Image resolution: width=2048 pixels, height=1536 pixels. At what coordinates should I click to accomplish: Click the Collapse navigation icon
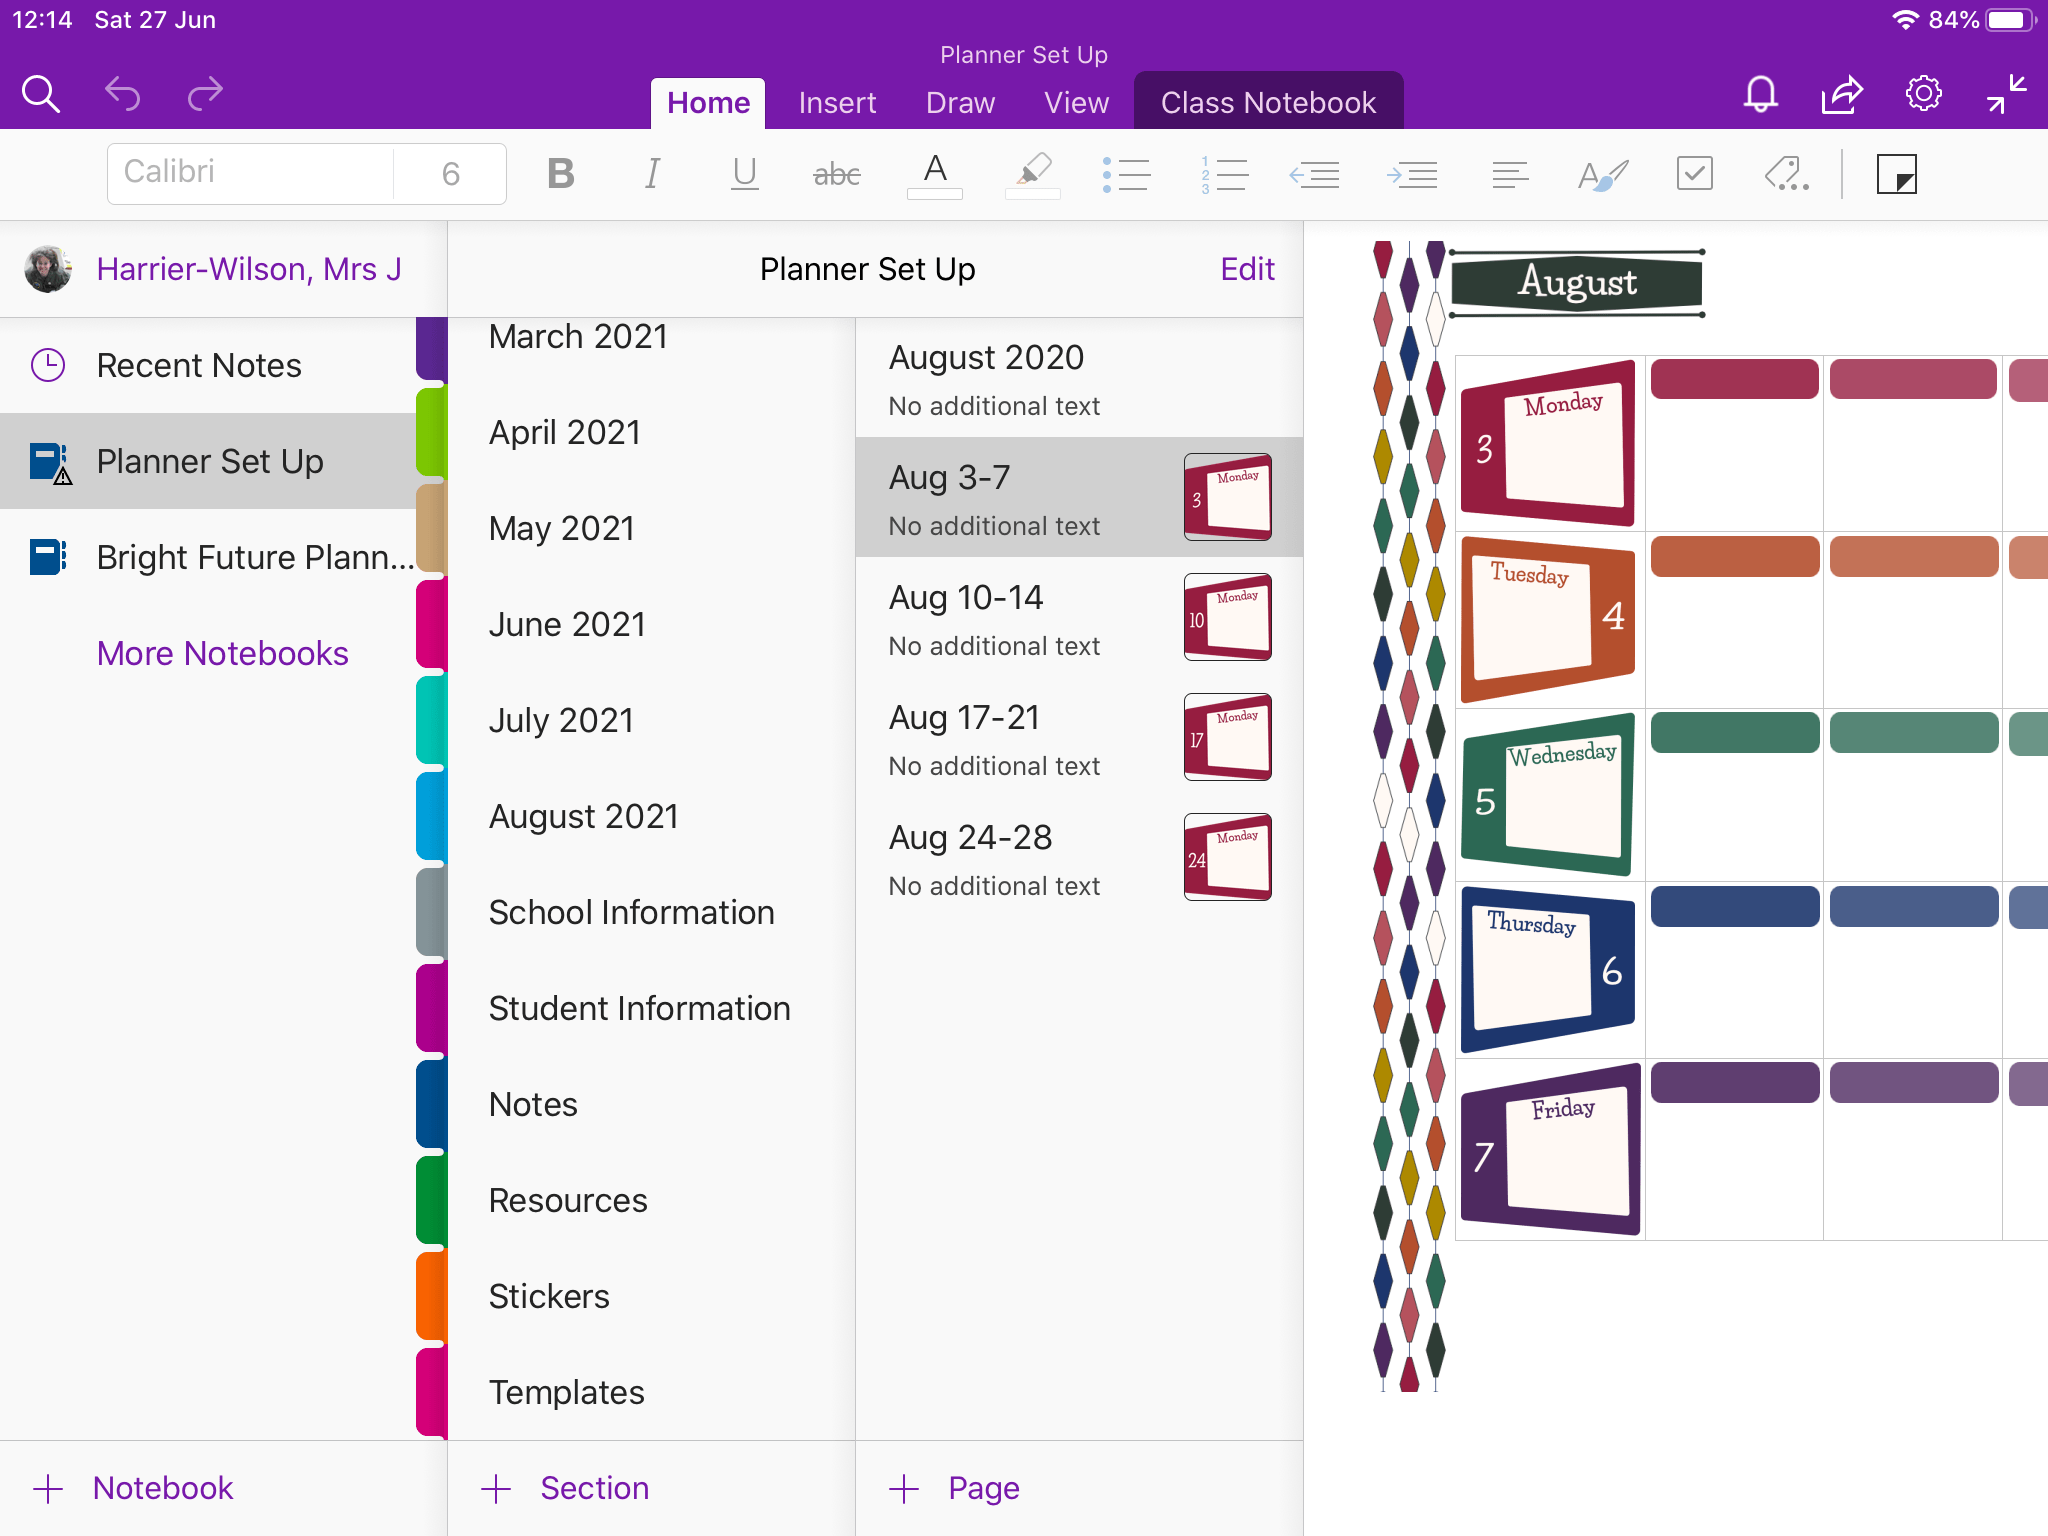(x=2003, y=94)
